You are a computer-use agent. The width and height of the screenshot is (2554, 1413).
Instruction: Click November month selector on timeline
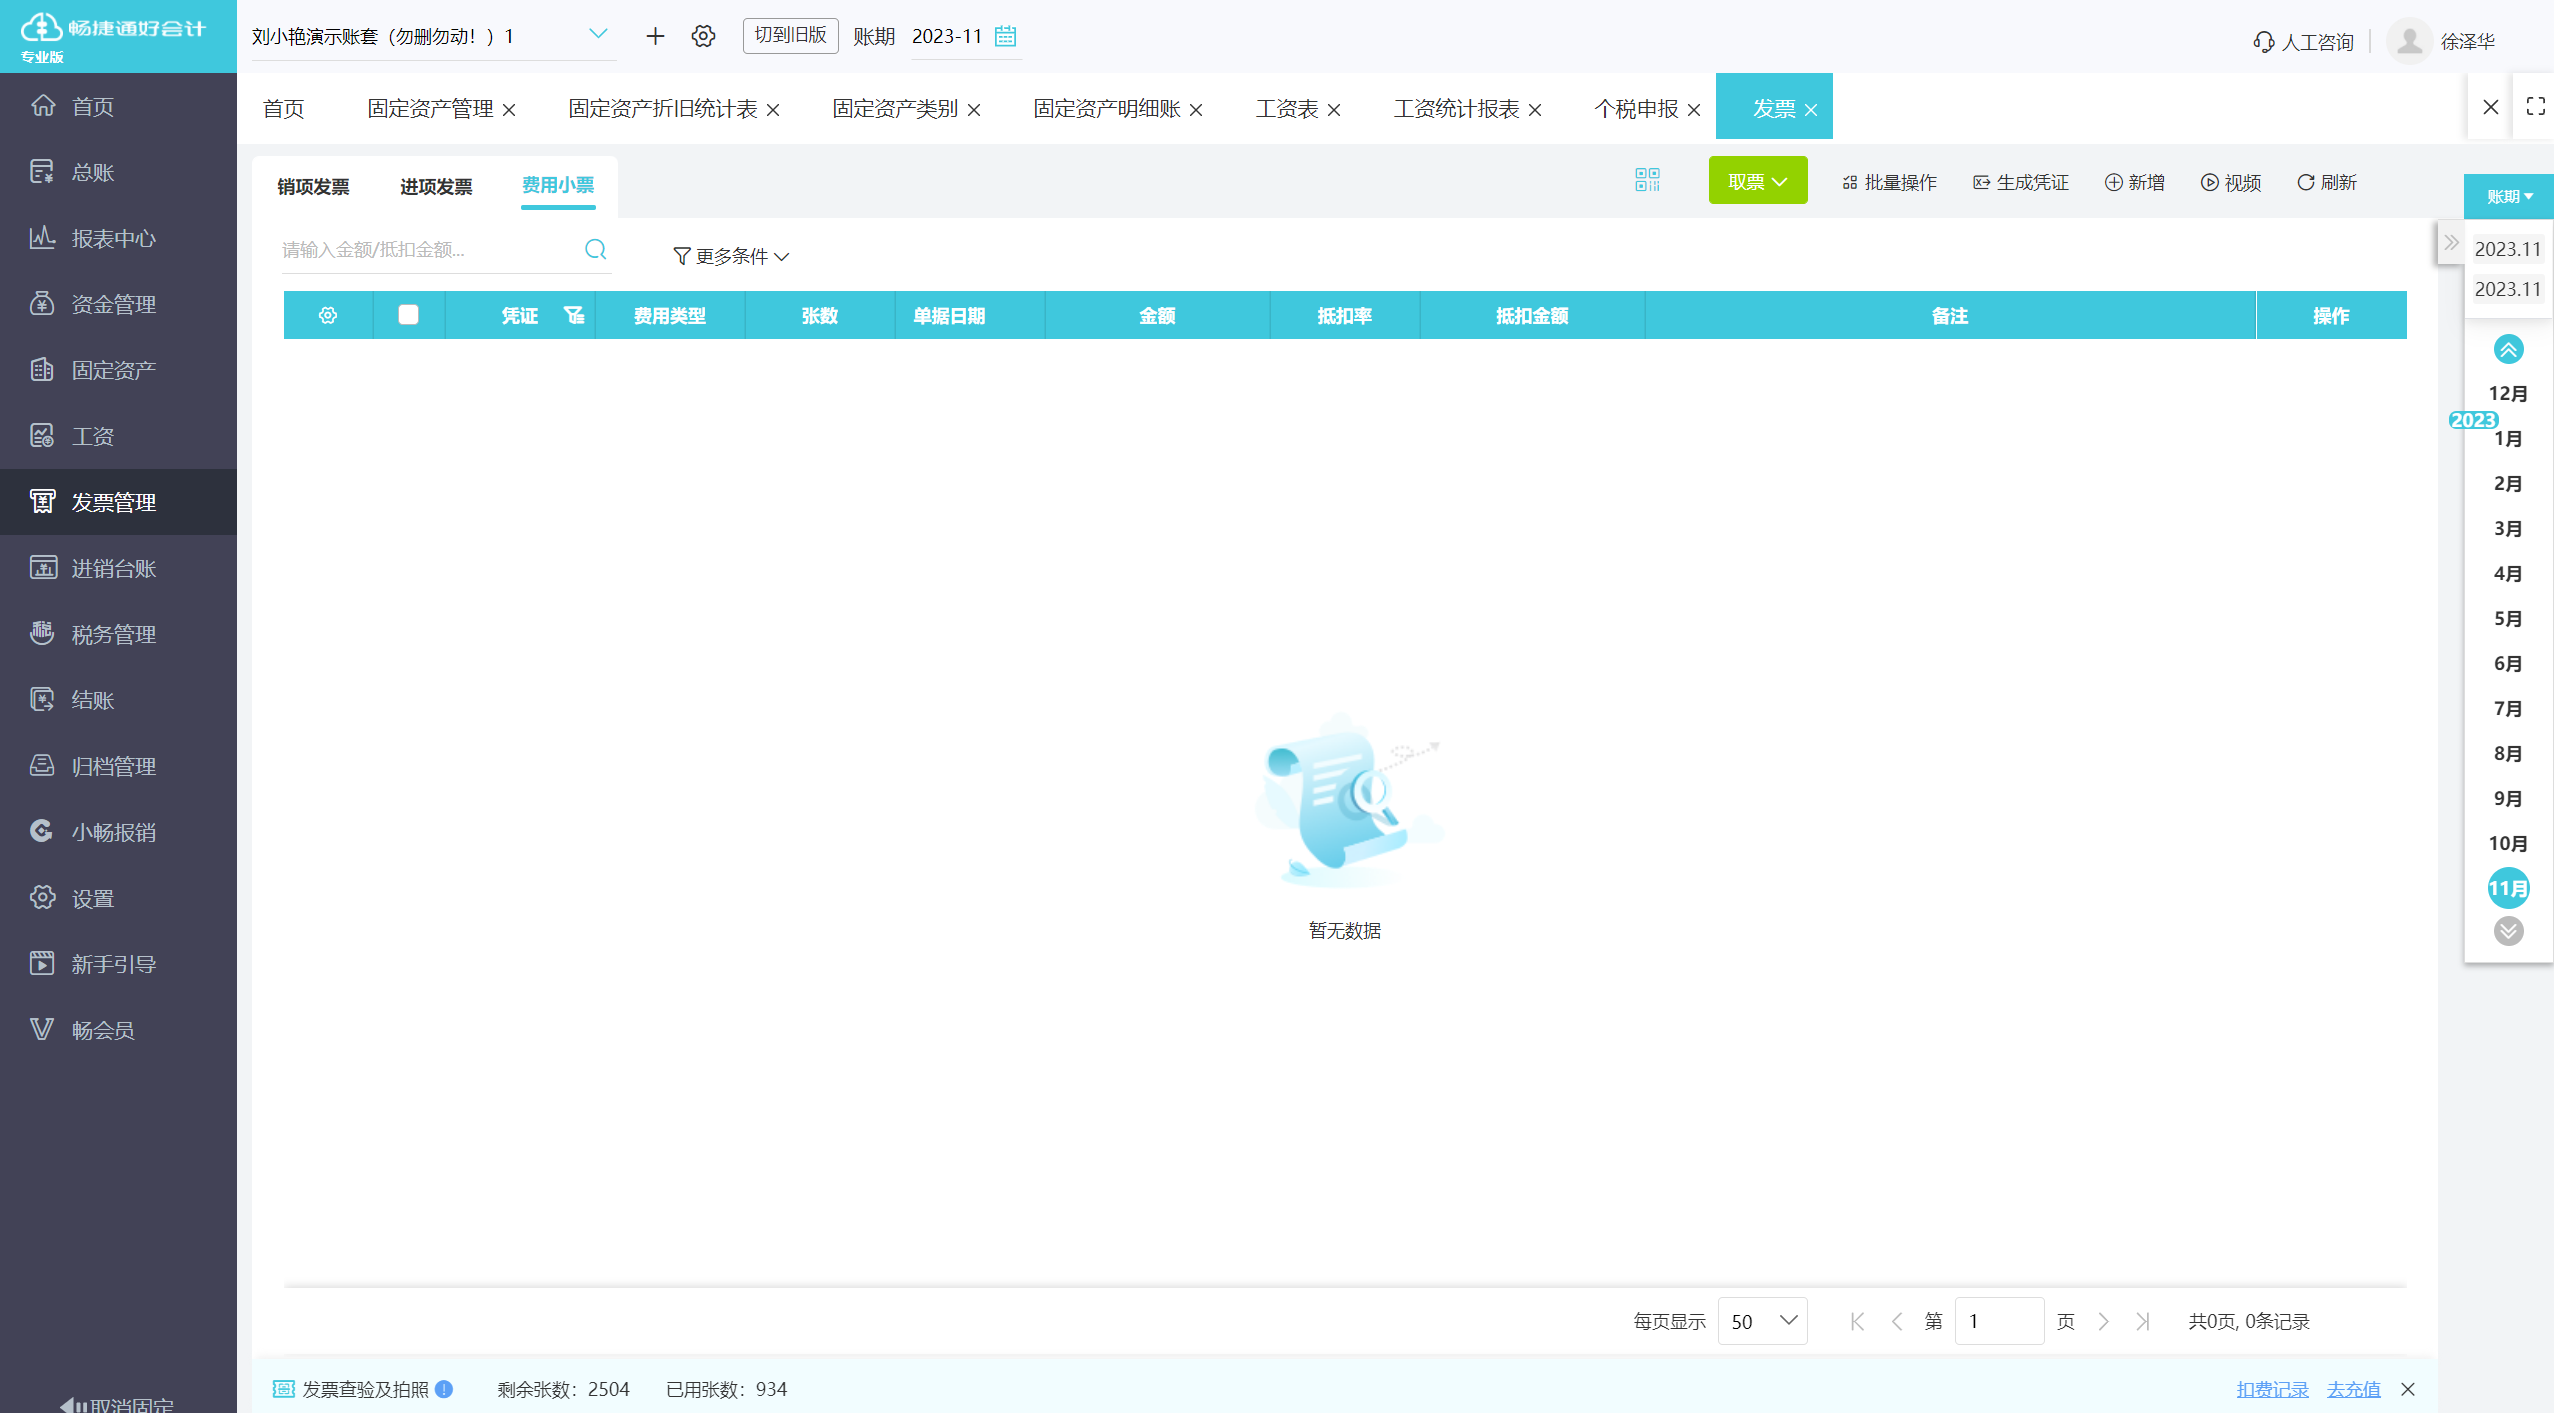click(2509, 887)
